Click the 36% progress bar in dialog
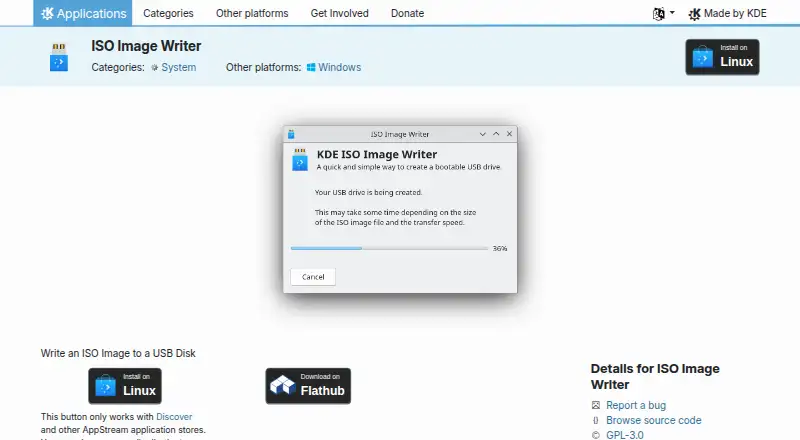This screenshot has width=800, height=440. [389, 248]
